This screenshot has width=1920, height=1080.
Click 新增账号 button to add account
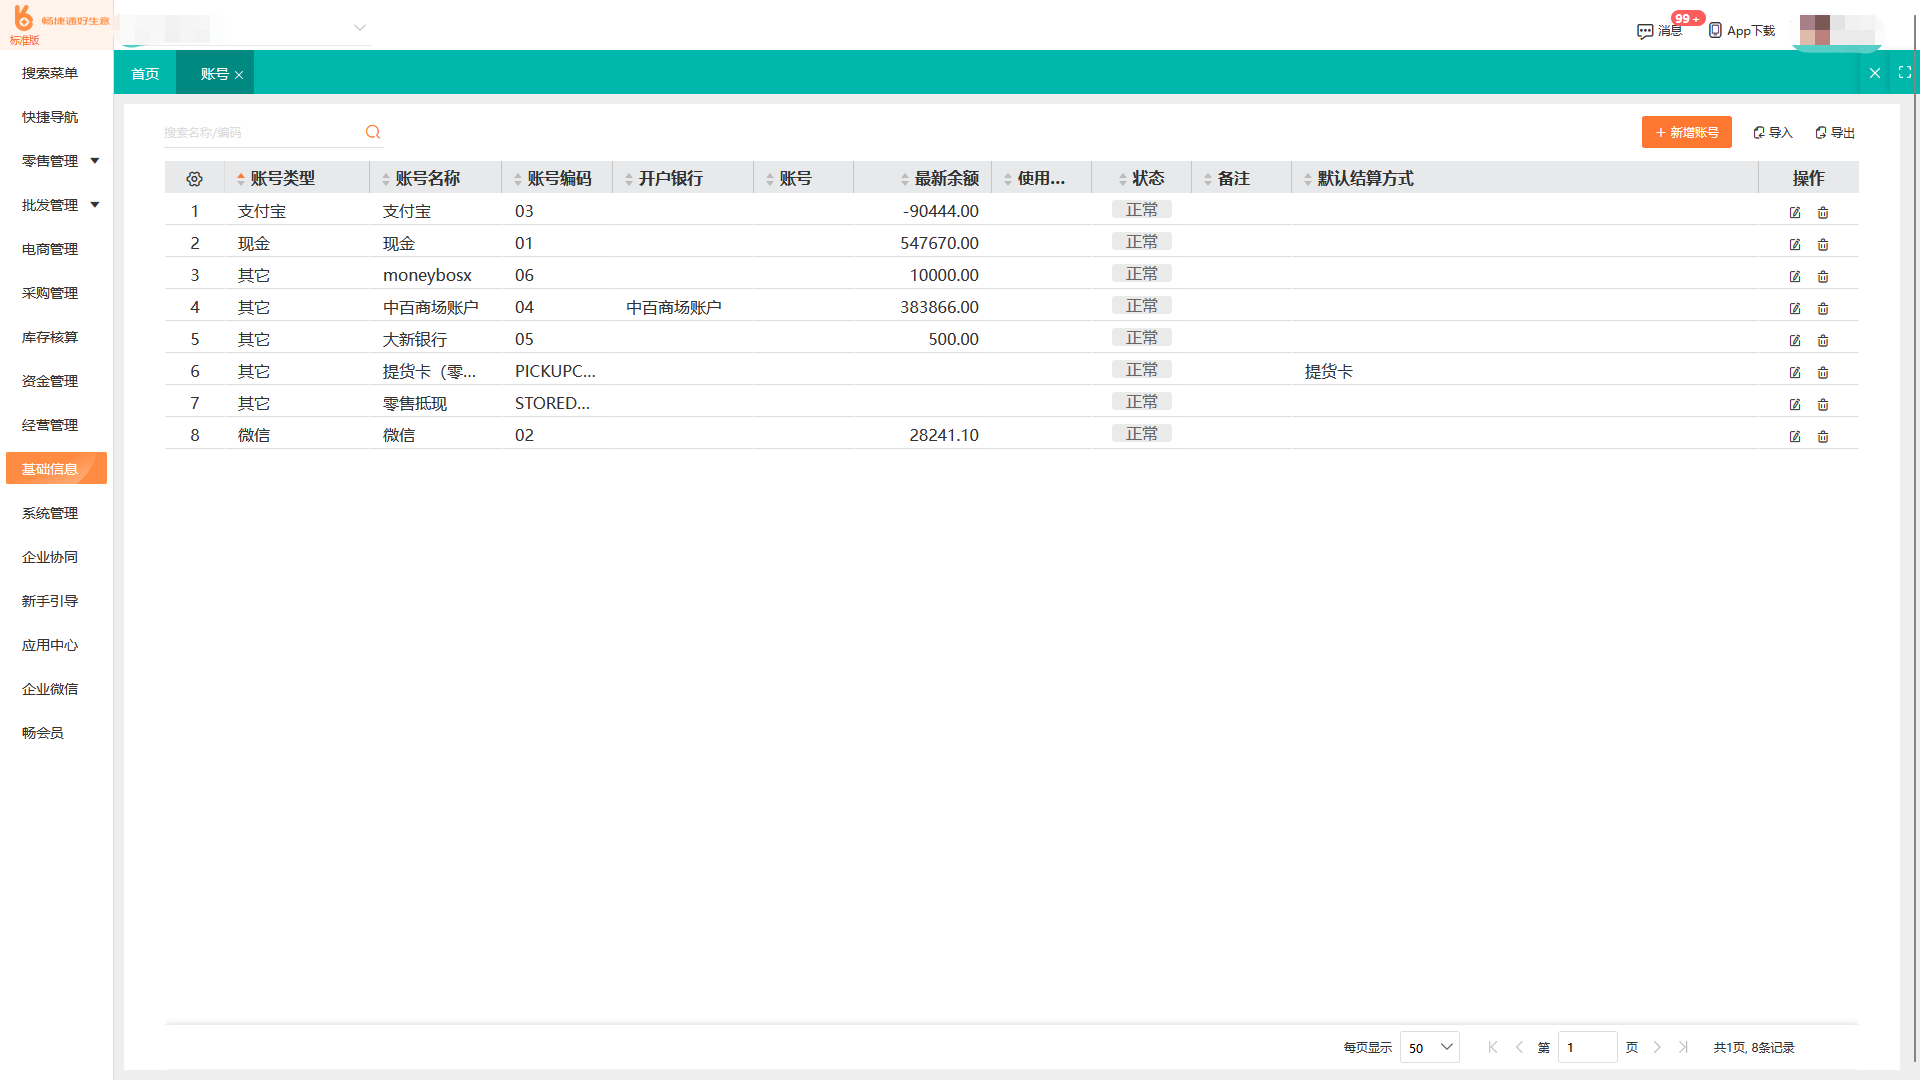(x=1689, y=132)
